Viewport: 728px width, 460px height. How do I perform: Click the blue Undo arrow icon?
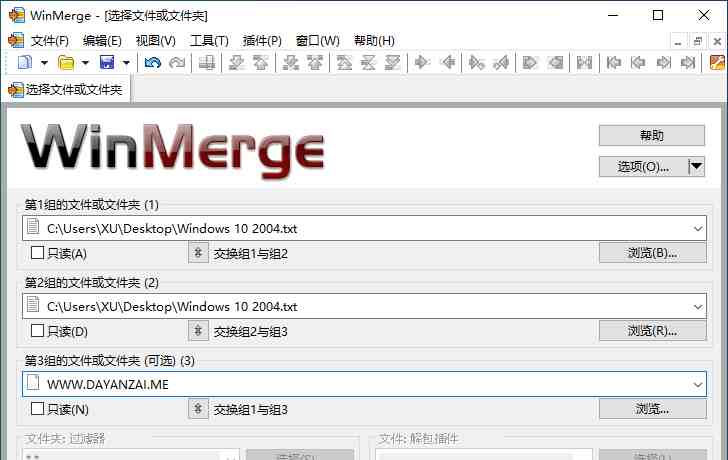pyautogui.click(x=152, y=63)
